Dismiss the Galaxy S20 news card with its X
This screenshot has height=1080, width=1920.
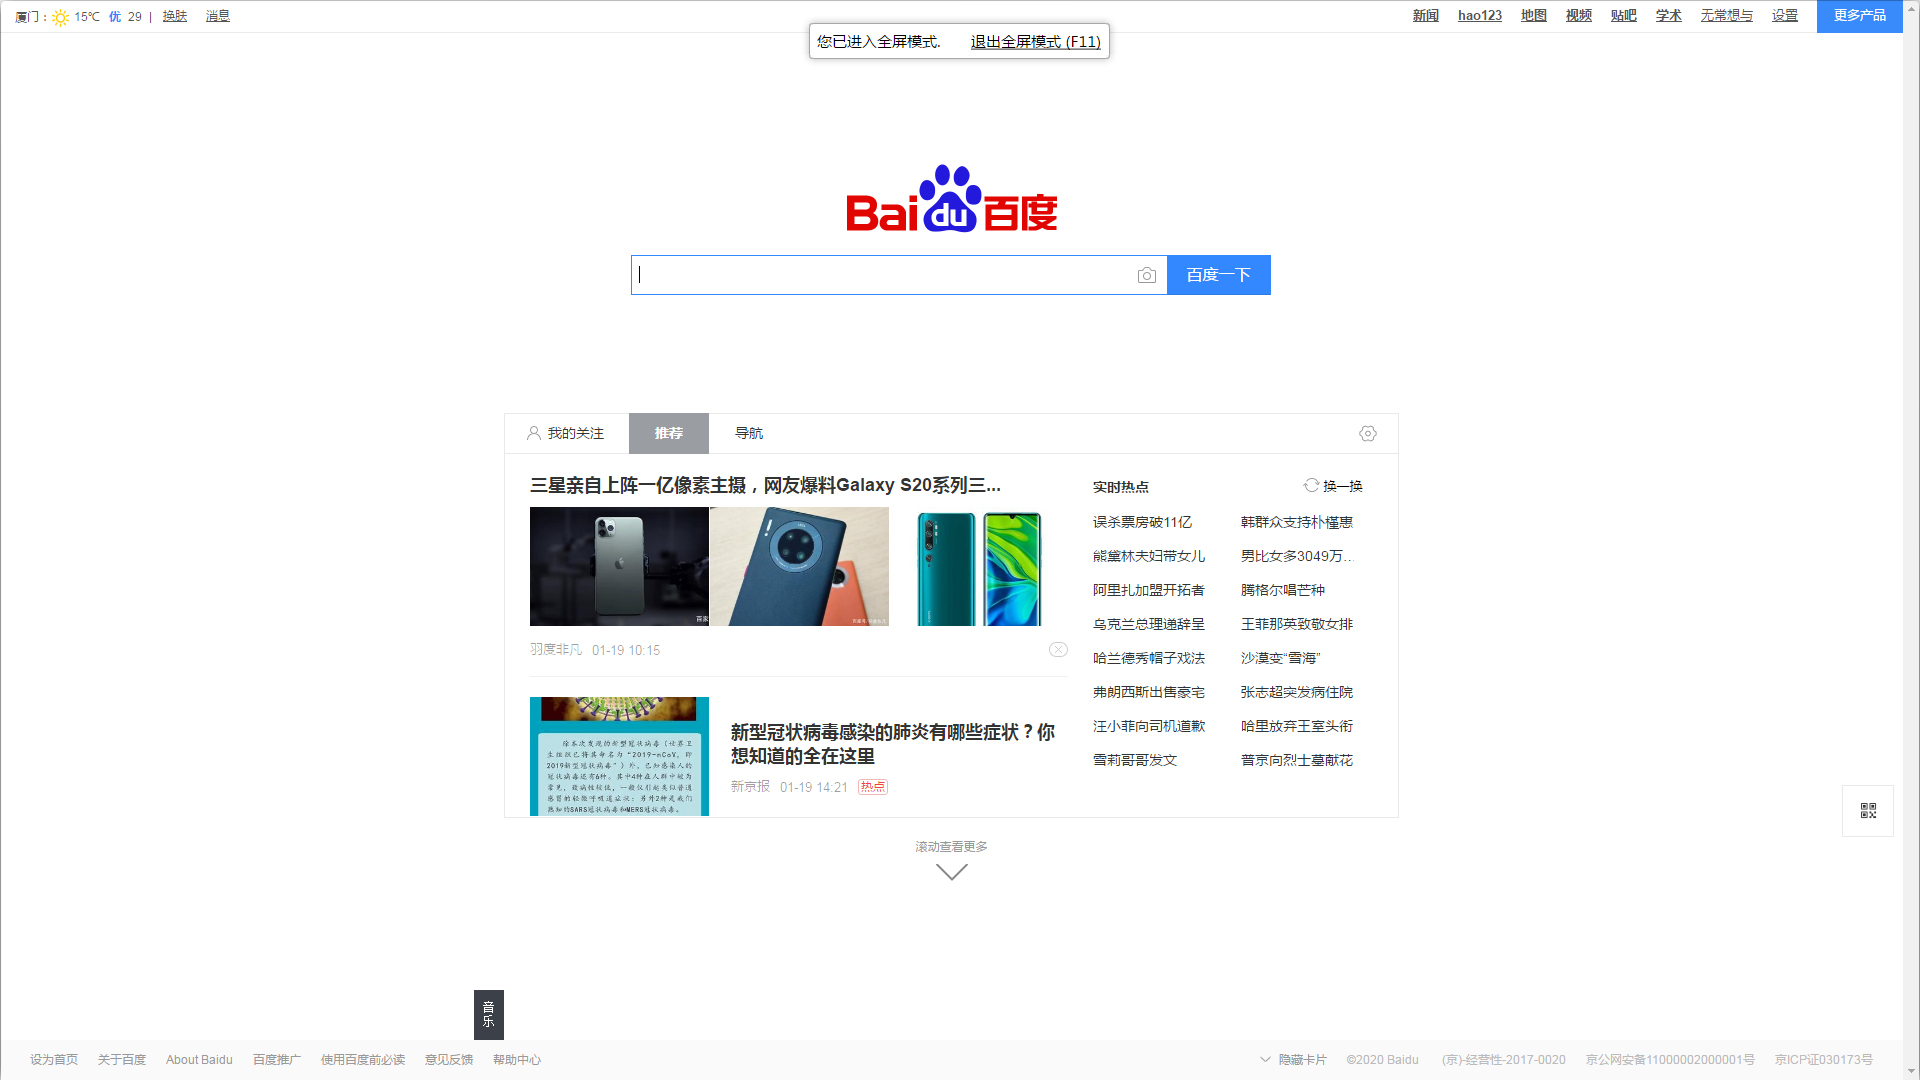[x=1059, y=650]
